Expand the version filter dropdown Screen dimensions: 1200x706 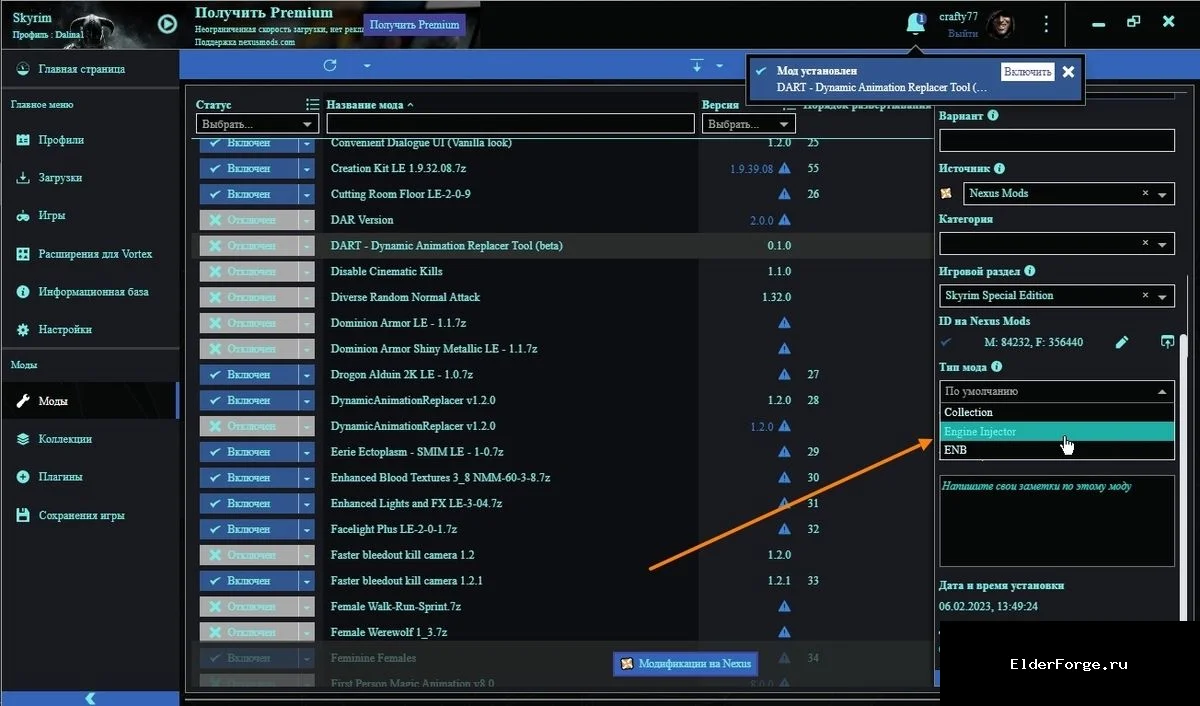pyautogui.click(x=750, y=124)
